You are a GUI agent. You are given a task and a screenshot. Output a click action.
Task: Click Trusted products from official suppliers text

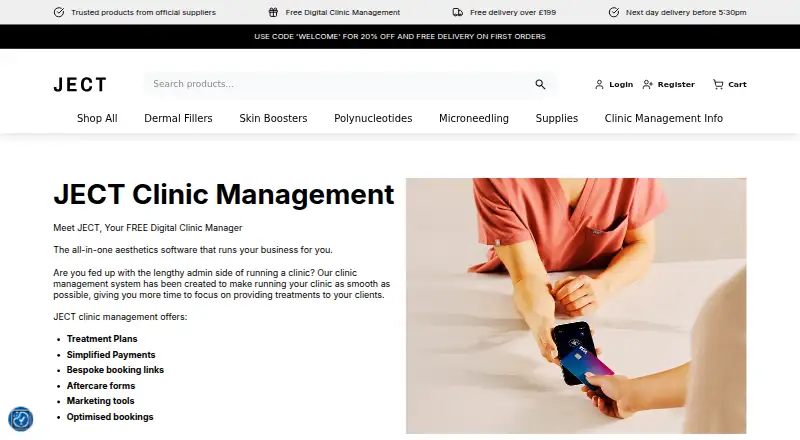(x=143, y=12)
